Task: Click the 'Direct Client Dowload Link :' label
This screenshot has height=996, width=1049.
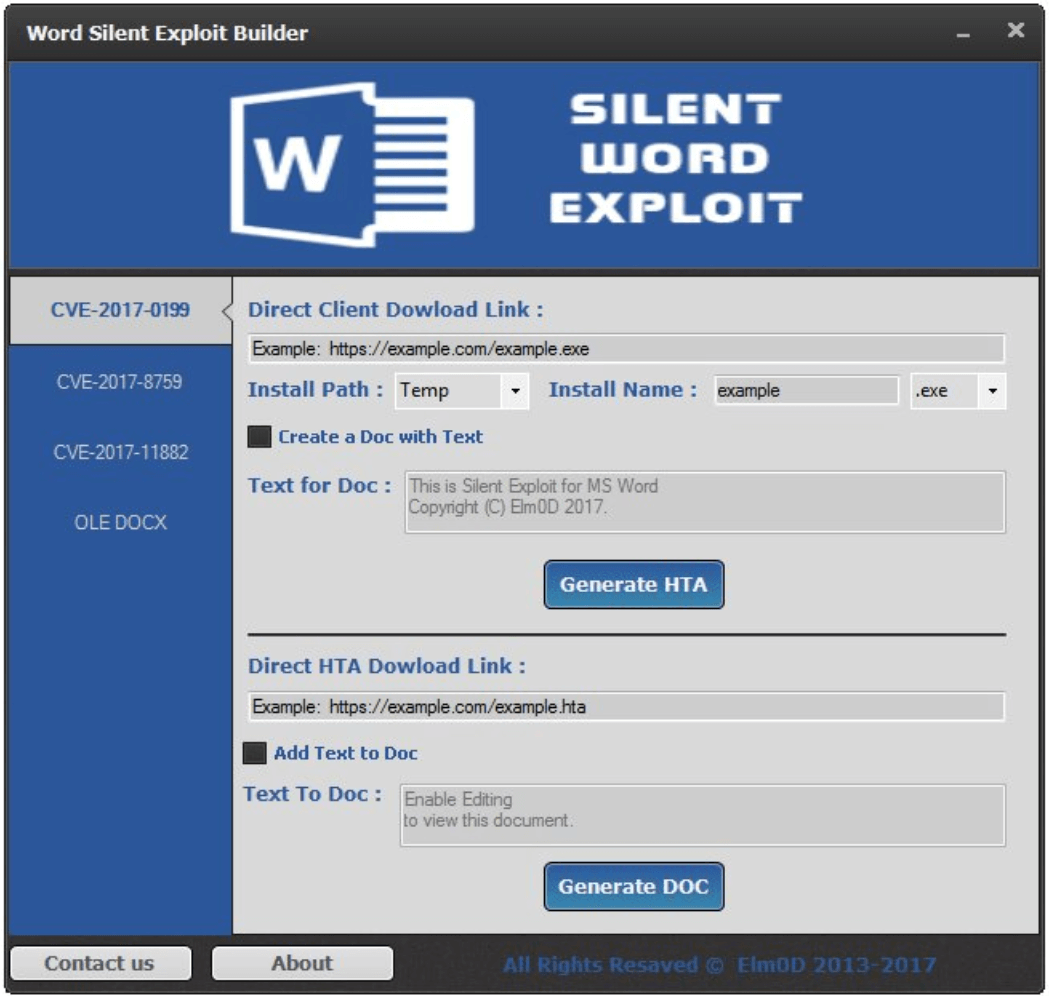Action: point(395,310)
